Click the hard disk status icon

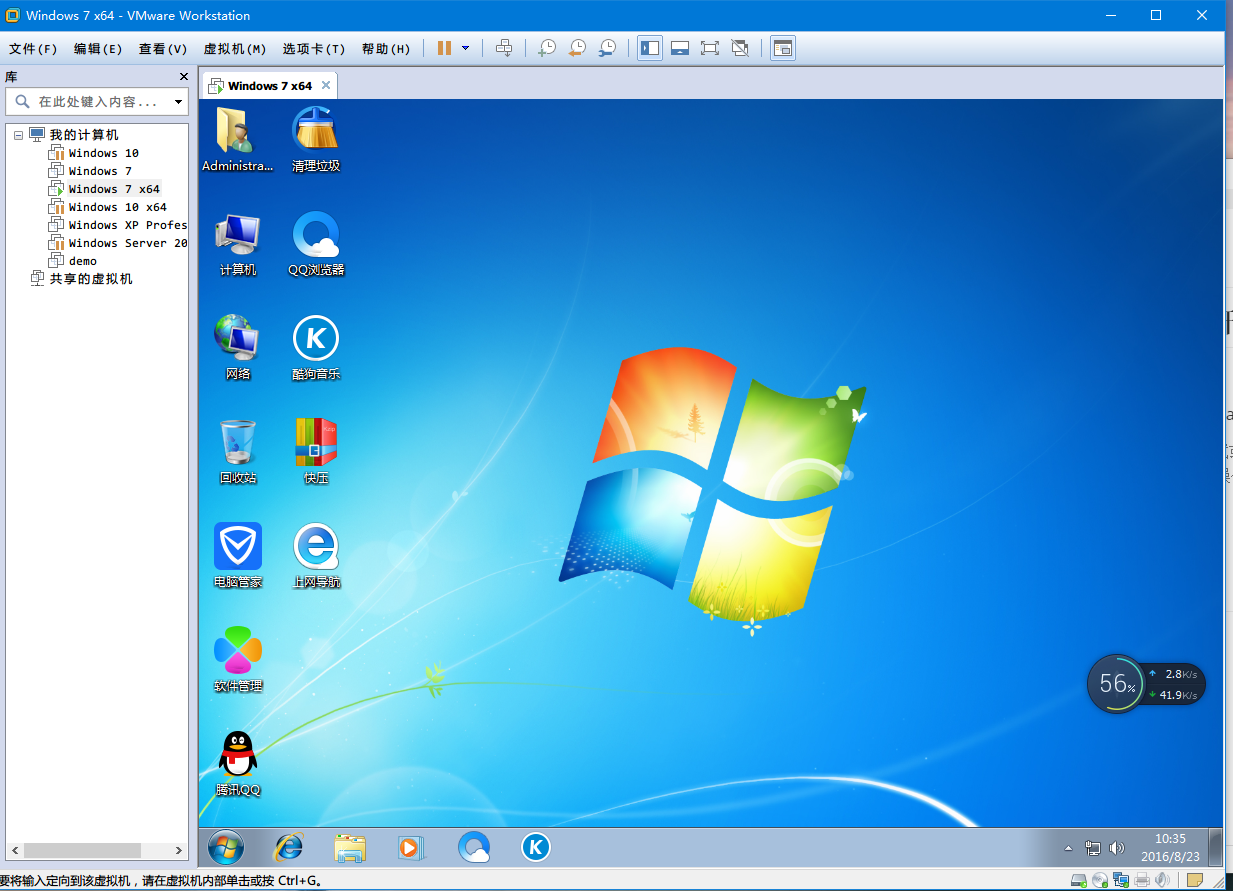1078,880
